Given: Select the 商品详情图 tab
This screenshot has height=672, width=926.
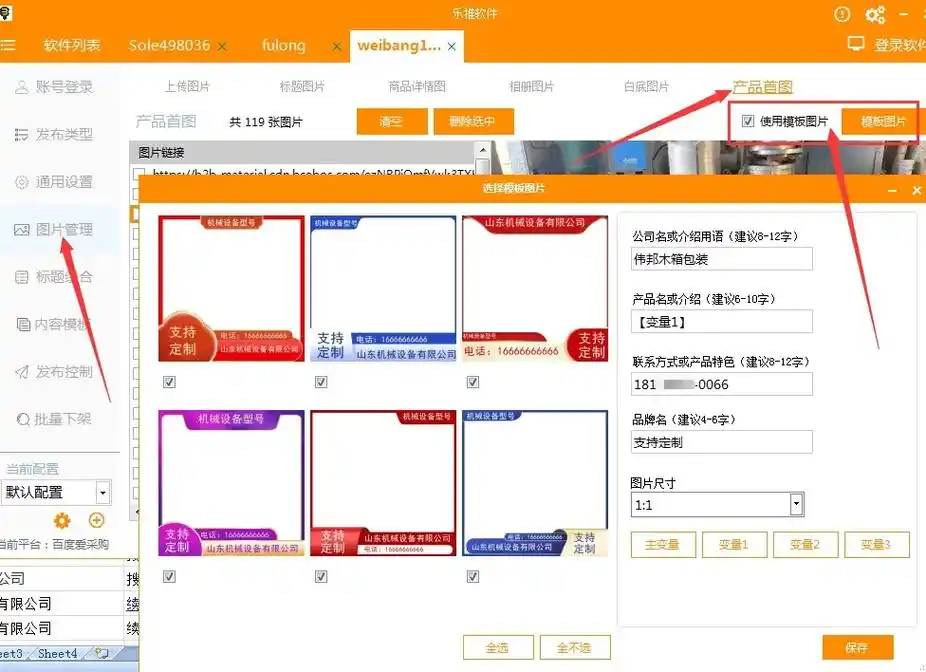Looking at the screenshot, I should pos(417,87).
